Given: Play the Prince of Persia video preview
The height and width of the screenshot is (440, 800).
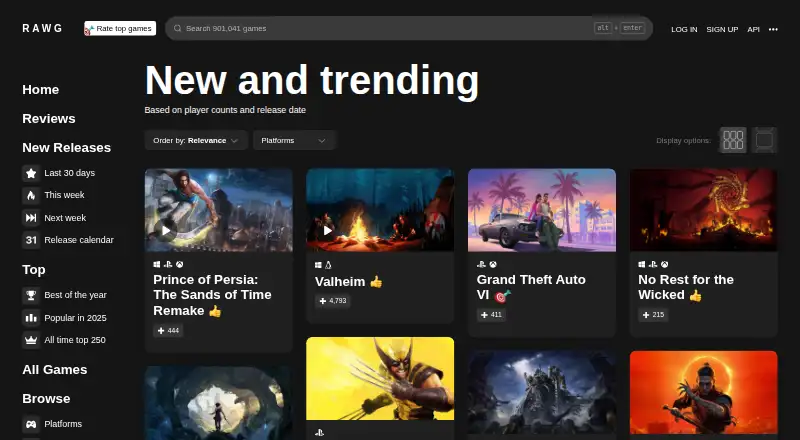Looking at the screenshot, I should (x=166, y=231).
